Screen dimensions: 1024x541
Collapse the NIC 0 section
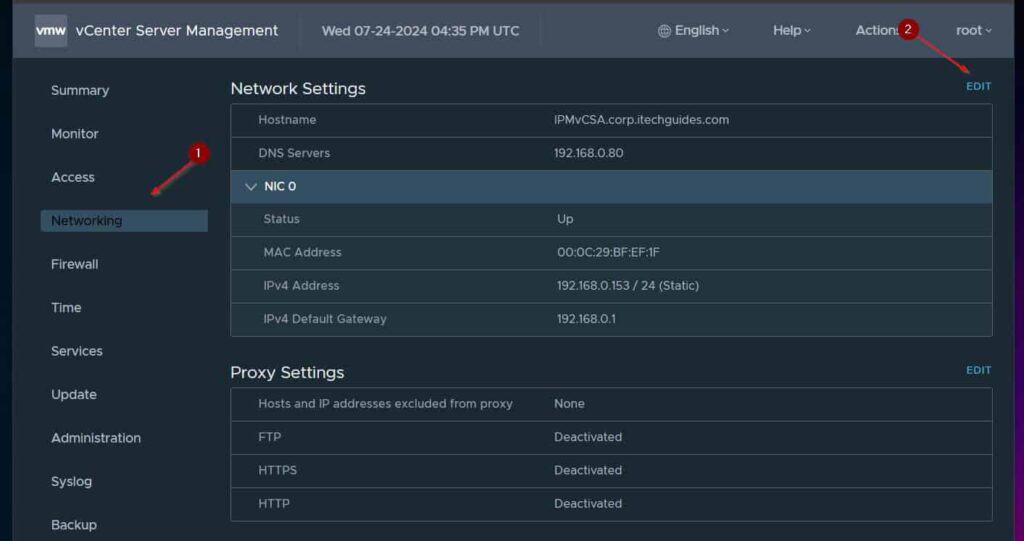[x=251, y=187]
